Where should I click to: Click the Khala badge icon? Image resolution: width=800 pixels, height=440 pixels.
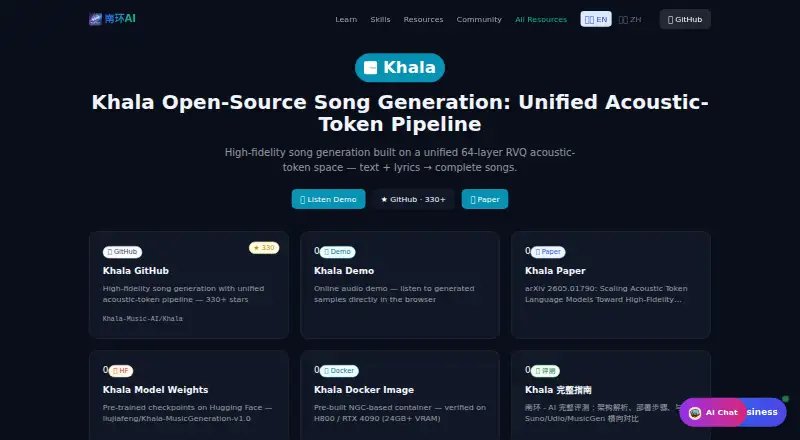[x=370, y=67]
